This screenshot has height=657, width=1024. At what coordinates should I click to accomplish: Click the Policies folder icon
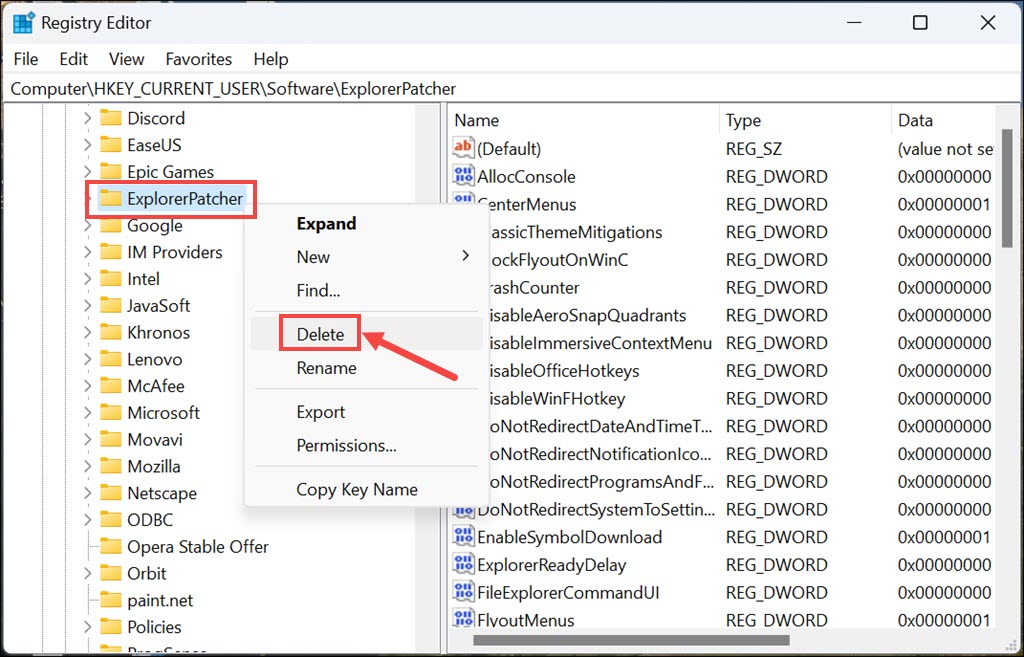point(111,627)
